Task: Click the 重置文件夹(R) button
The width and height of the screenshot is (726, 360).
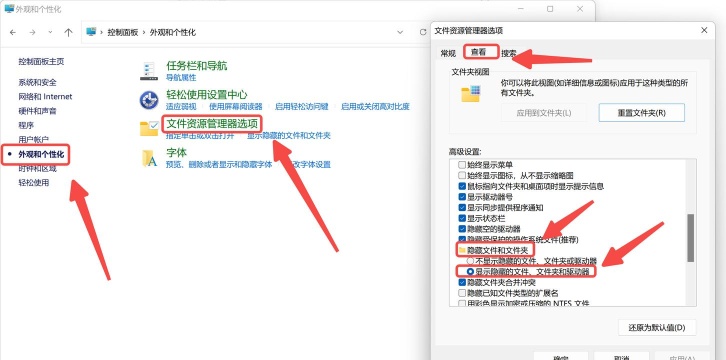Action: (641, 112)
